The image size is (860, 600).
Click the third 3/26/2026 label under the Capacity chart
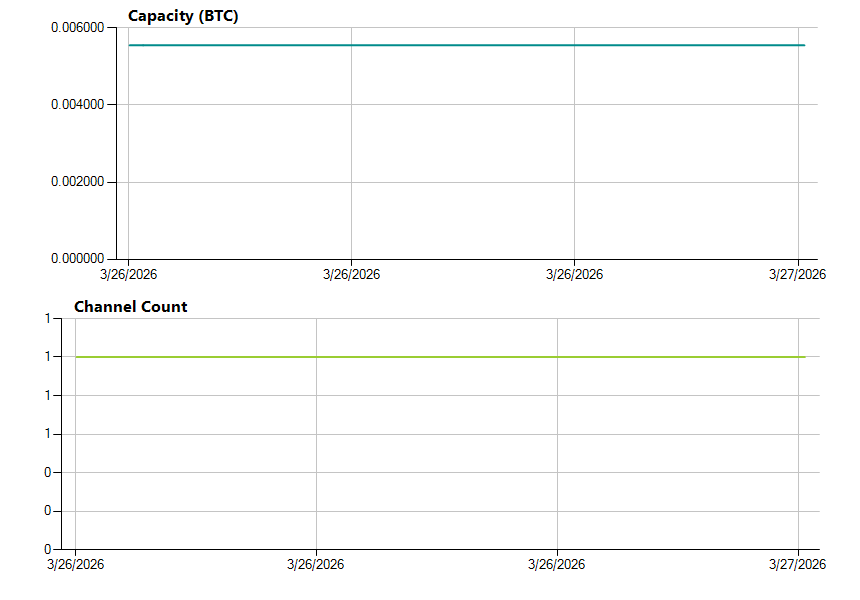[574, 275]
